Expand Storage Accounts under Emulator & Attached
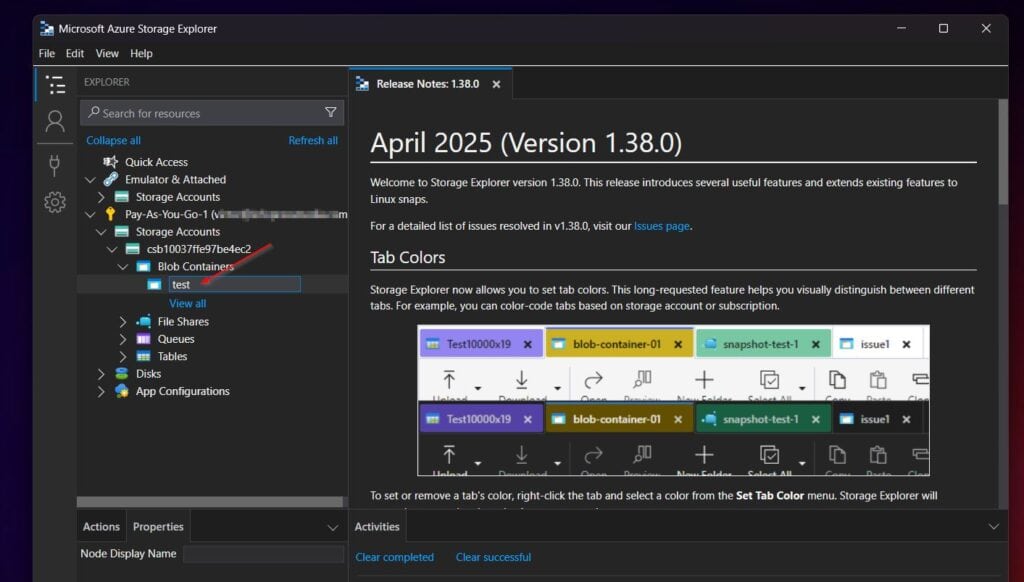 [101, 197]
